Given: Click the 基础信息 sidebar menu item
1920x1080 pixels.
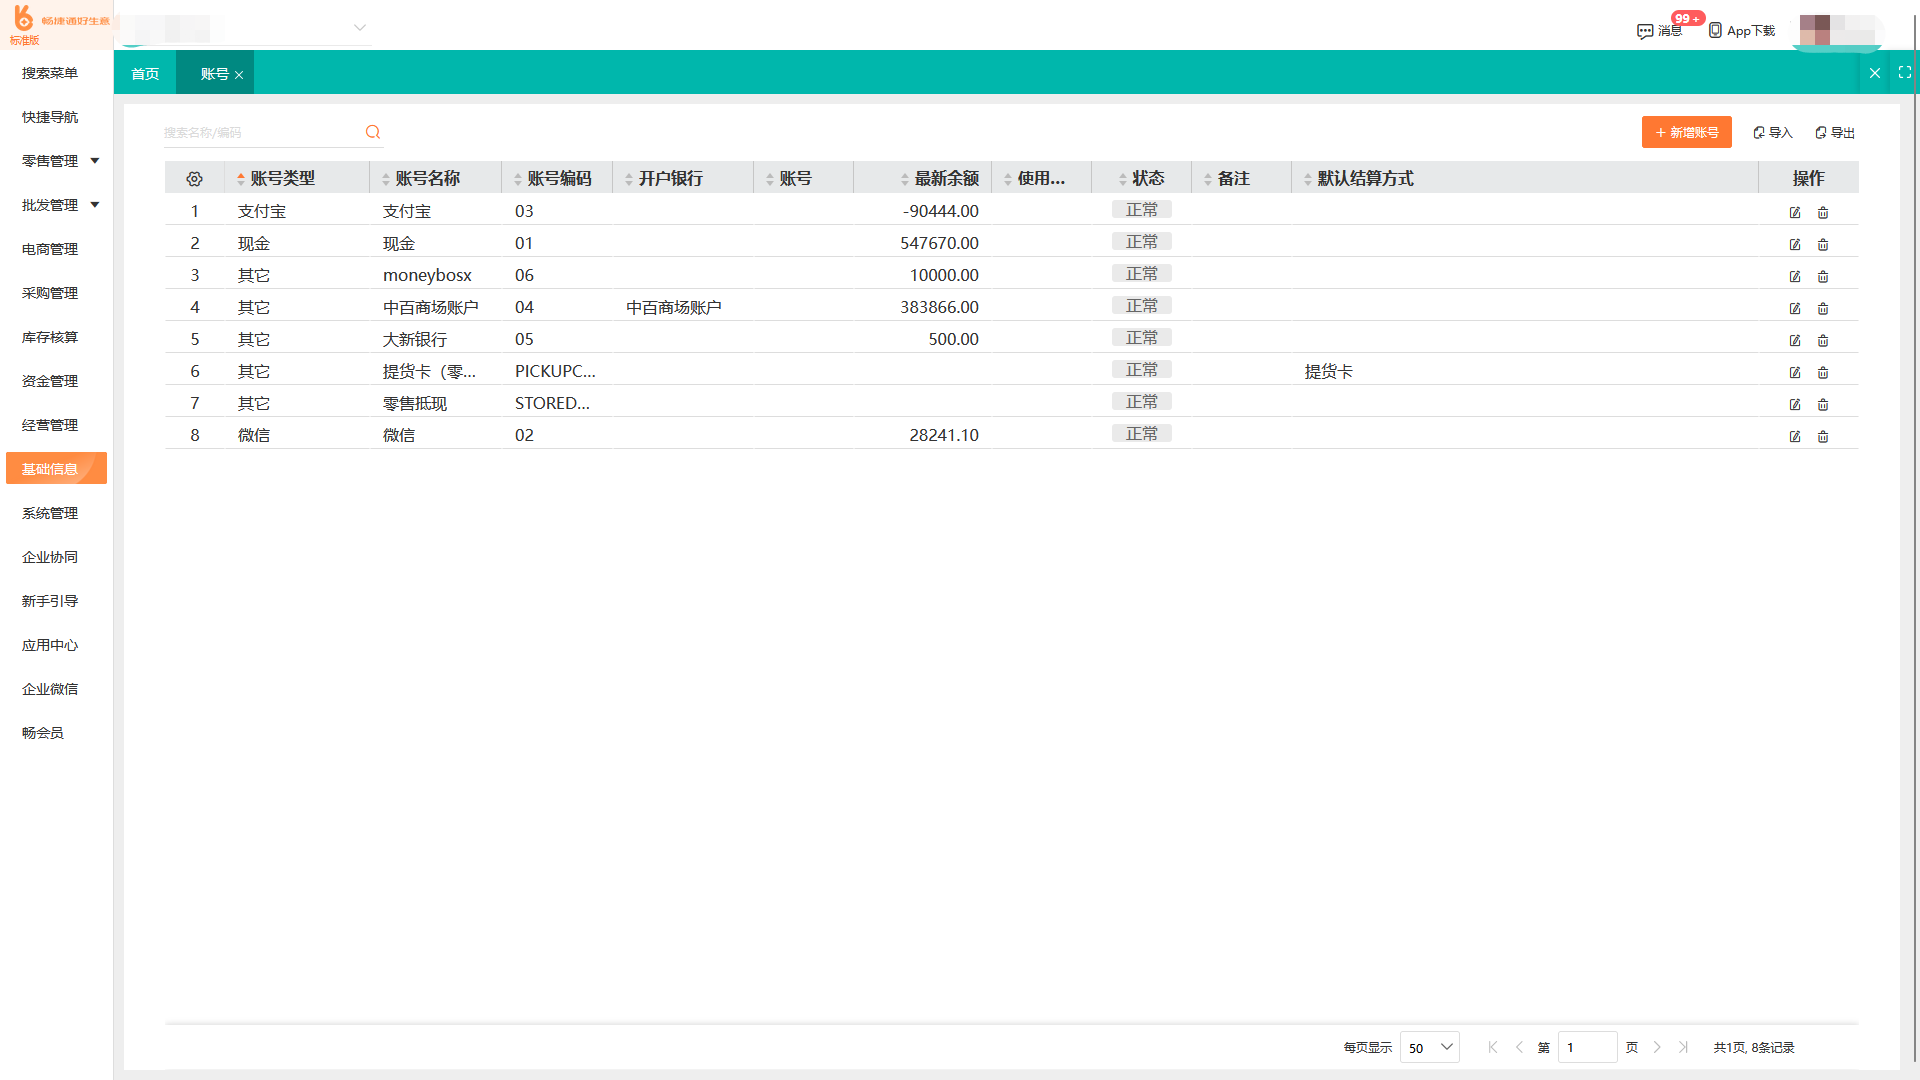Looking at the screenshot, I should point(53,468).
